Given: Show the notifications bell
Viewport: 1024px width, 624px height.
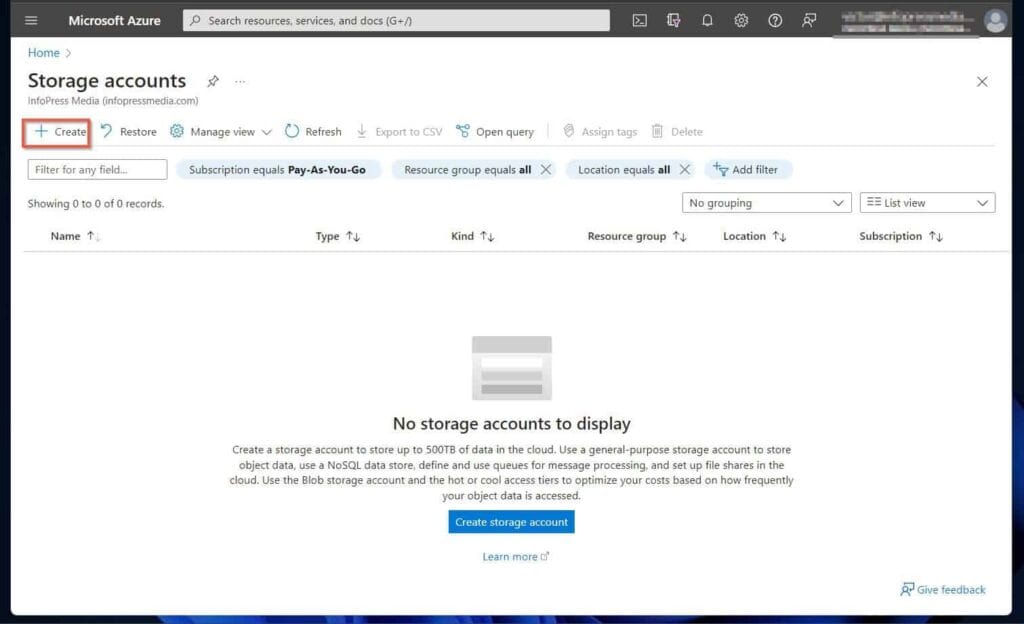Looking at the screenshot, I should tap(707, 20).
